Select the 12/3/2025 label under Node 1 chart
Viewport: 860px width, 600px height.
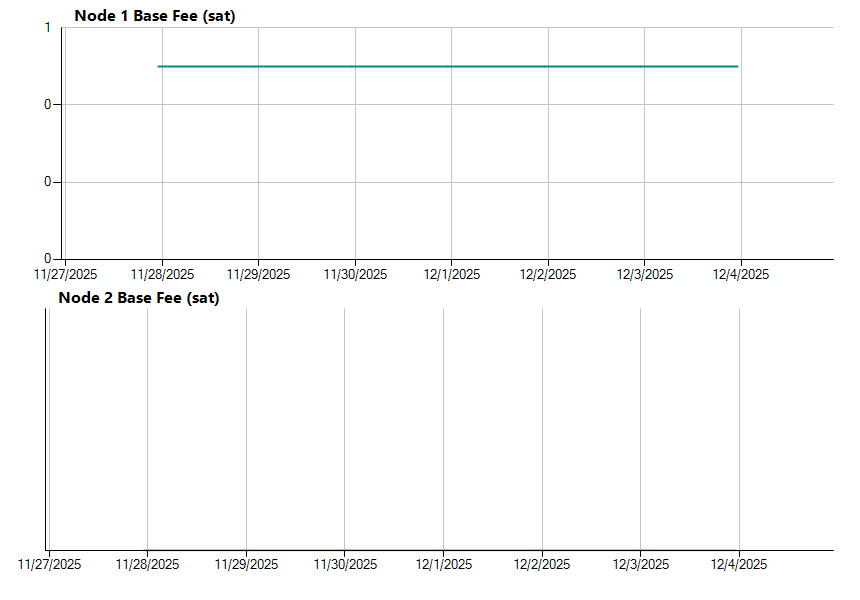[644, 274]
